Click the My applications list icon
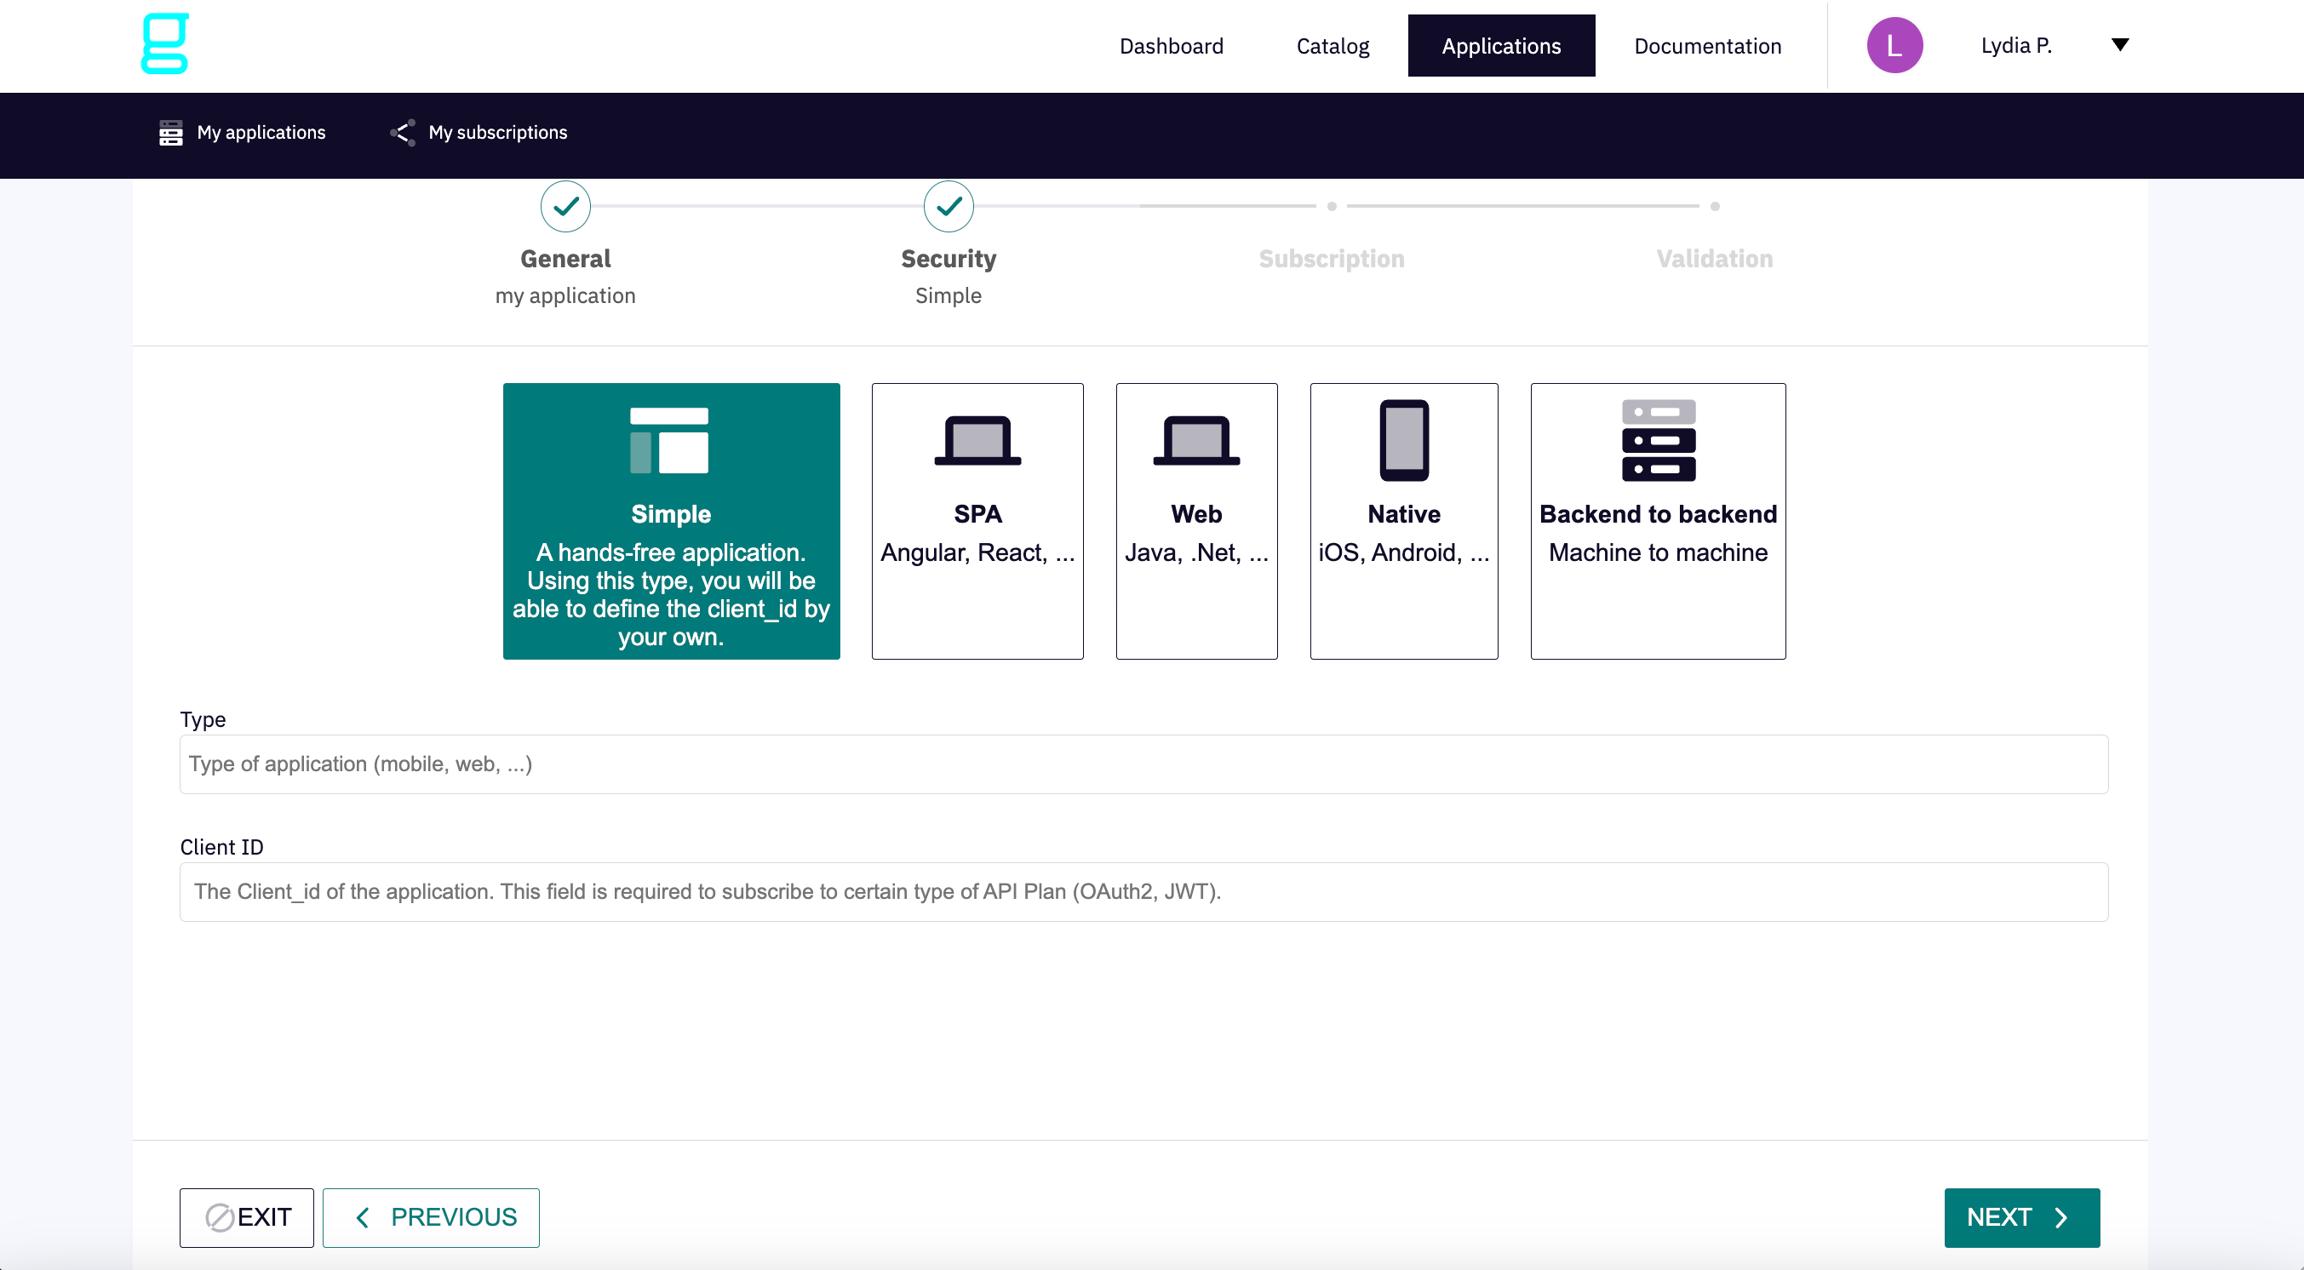Screen dimensions: 2304x1270 (x=171, y=133)
